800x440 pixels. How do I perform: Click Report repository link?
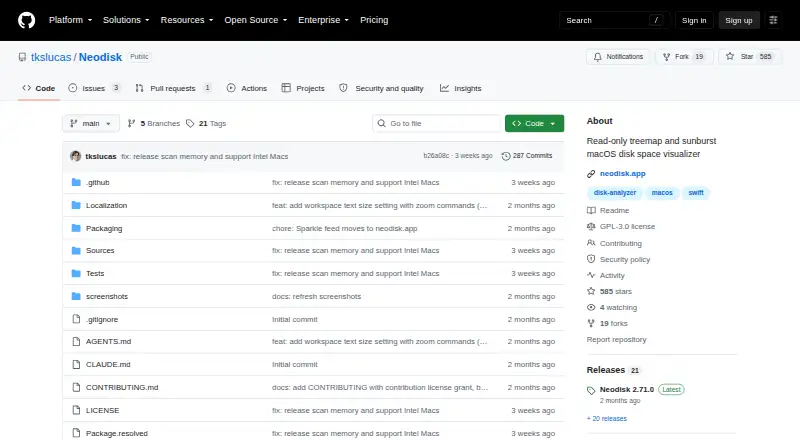(616, 339)
